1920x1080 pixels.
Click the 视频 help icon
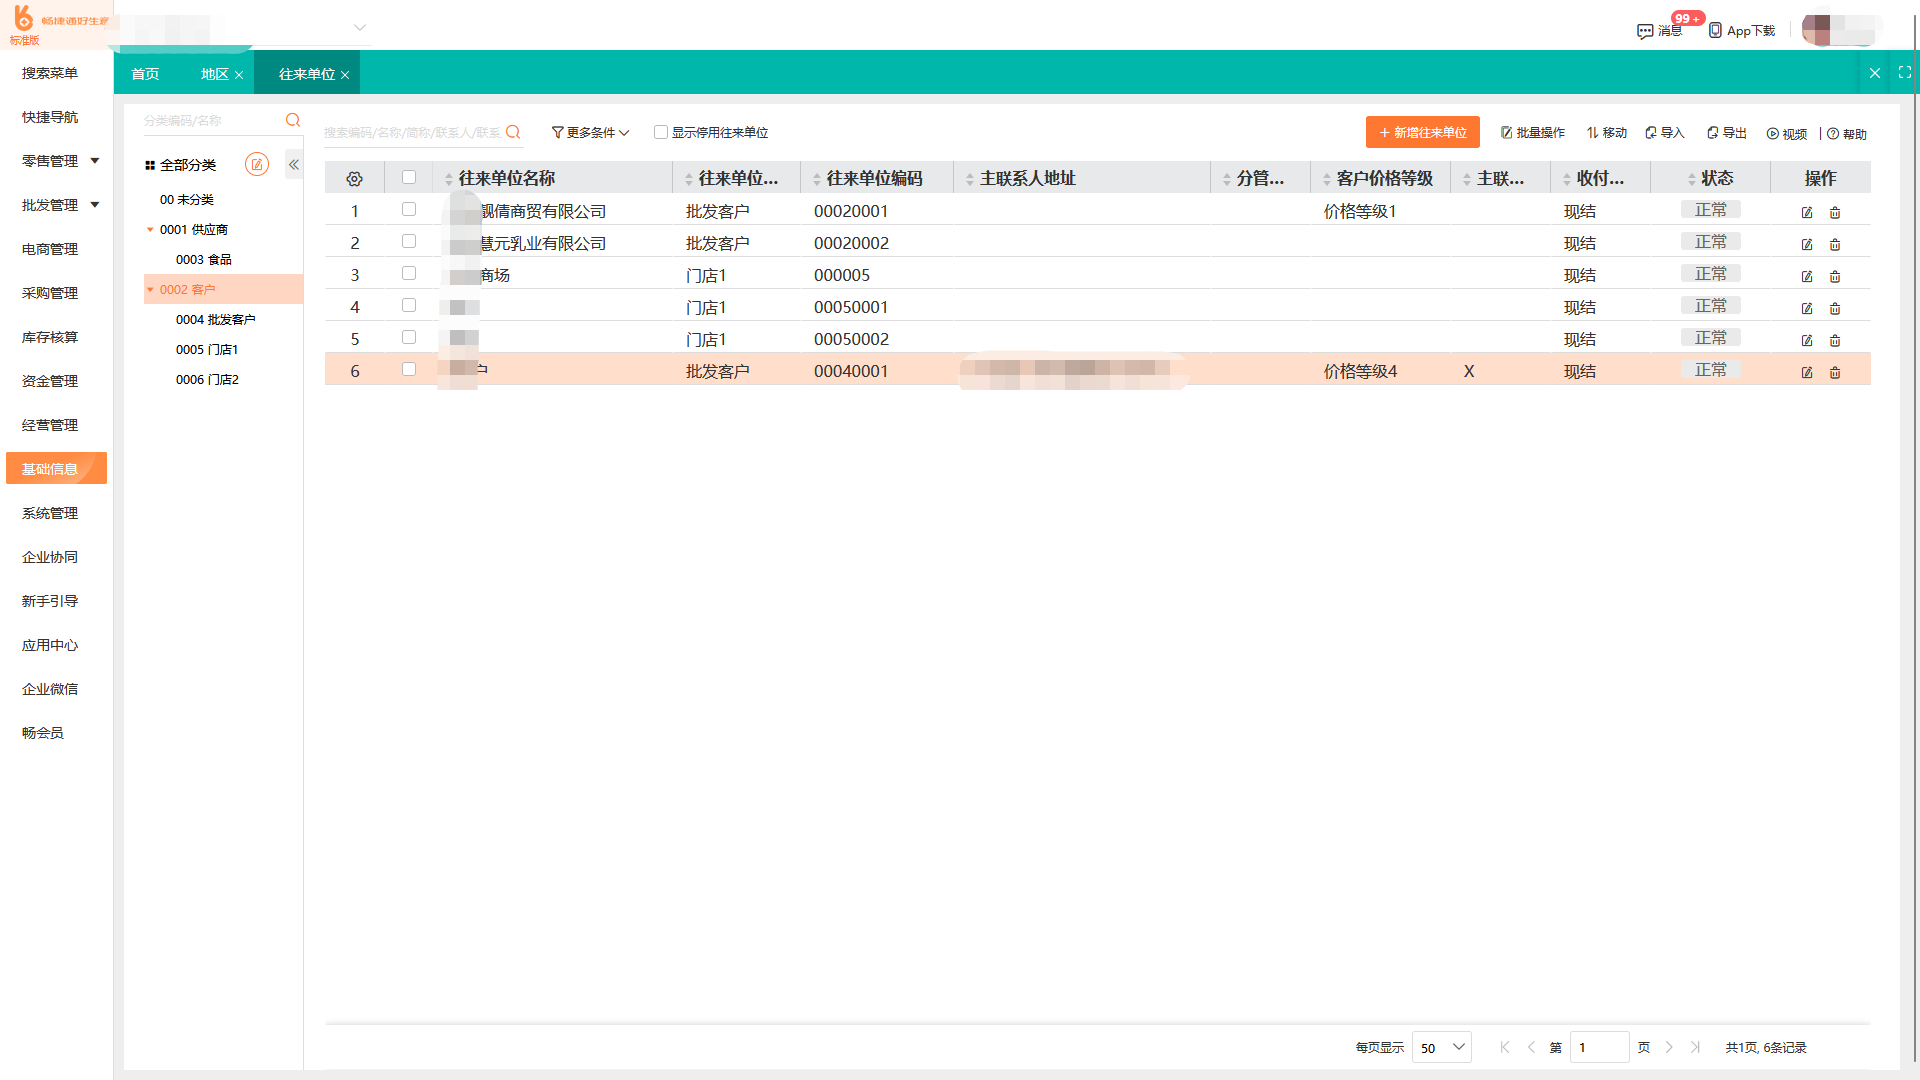coord(1785,132)
